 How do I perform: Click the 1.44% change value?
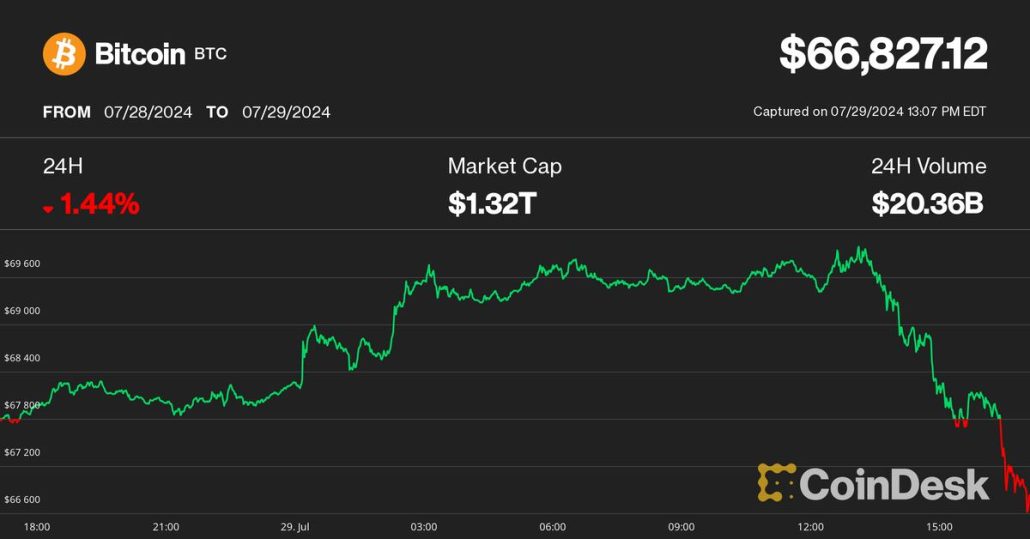[x=99, y=205]
